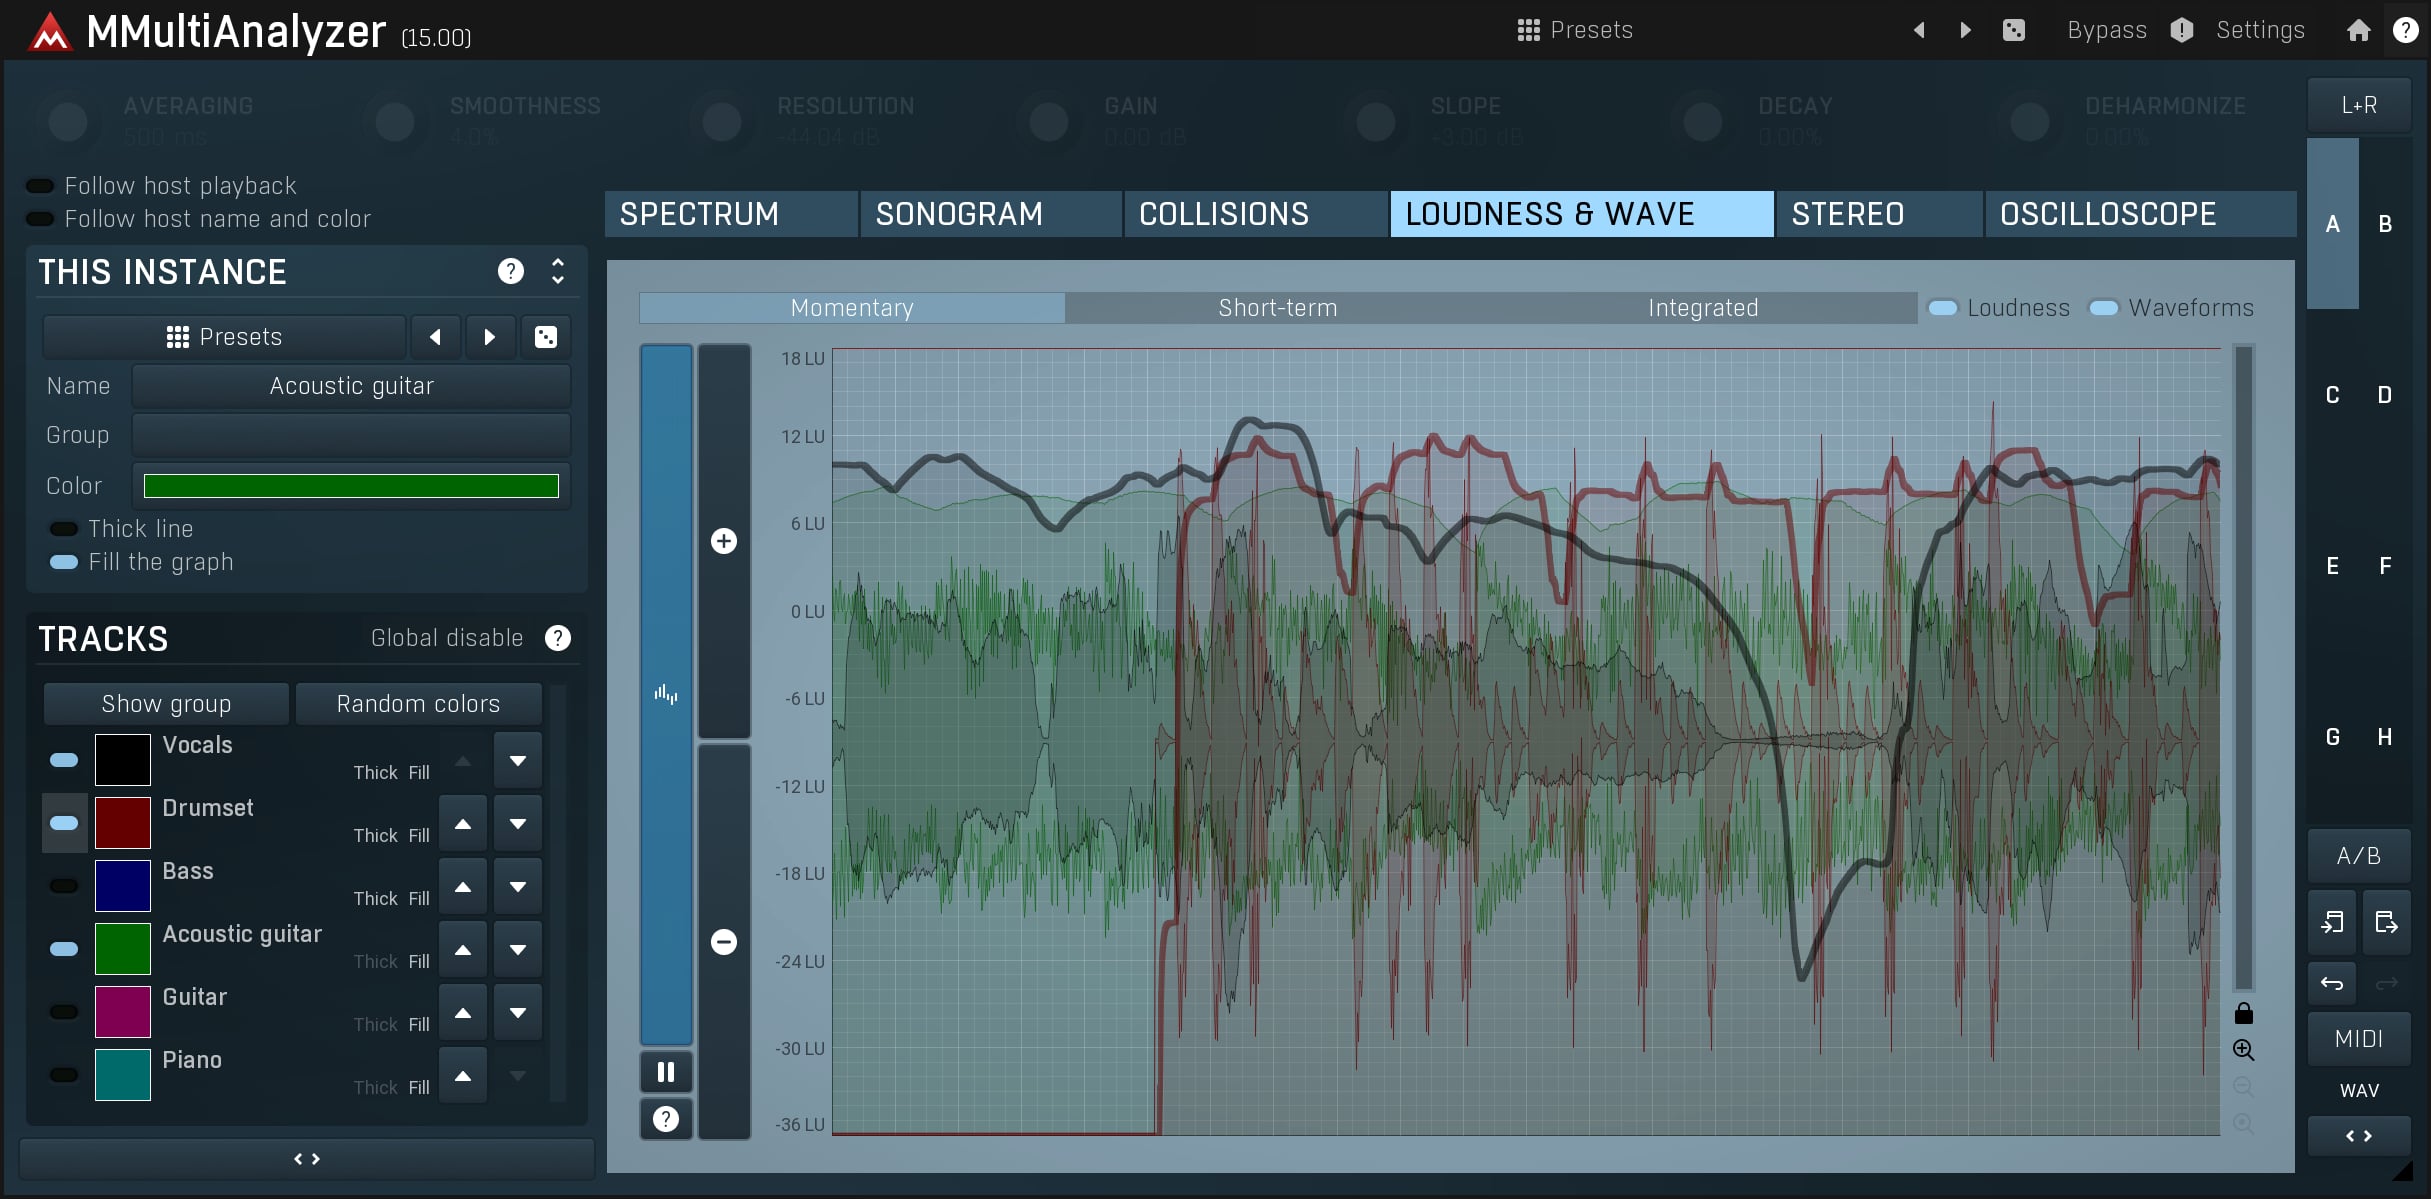This screenshot has height=1199, width=2431.
Task: Expand the panel via the bottom-left chevron arrows
Action: pos(307,1158)
